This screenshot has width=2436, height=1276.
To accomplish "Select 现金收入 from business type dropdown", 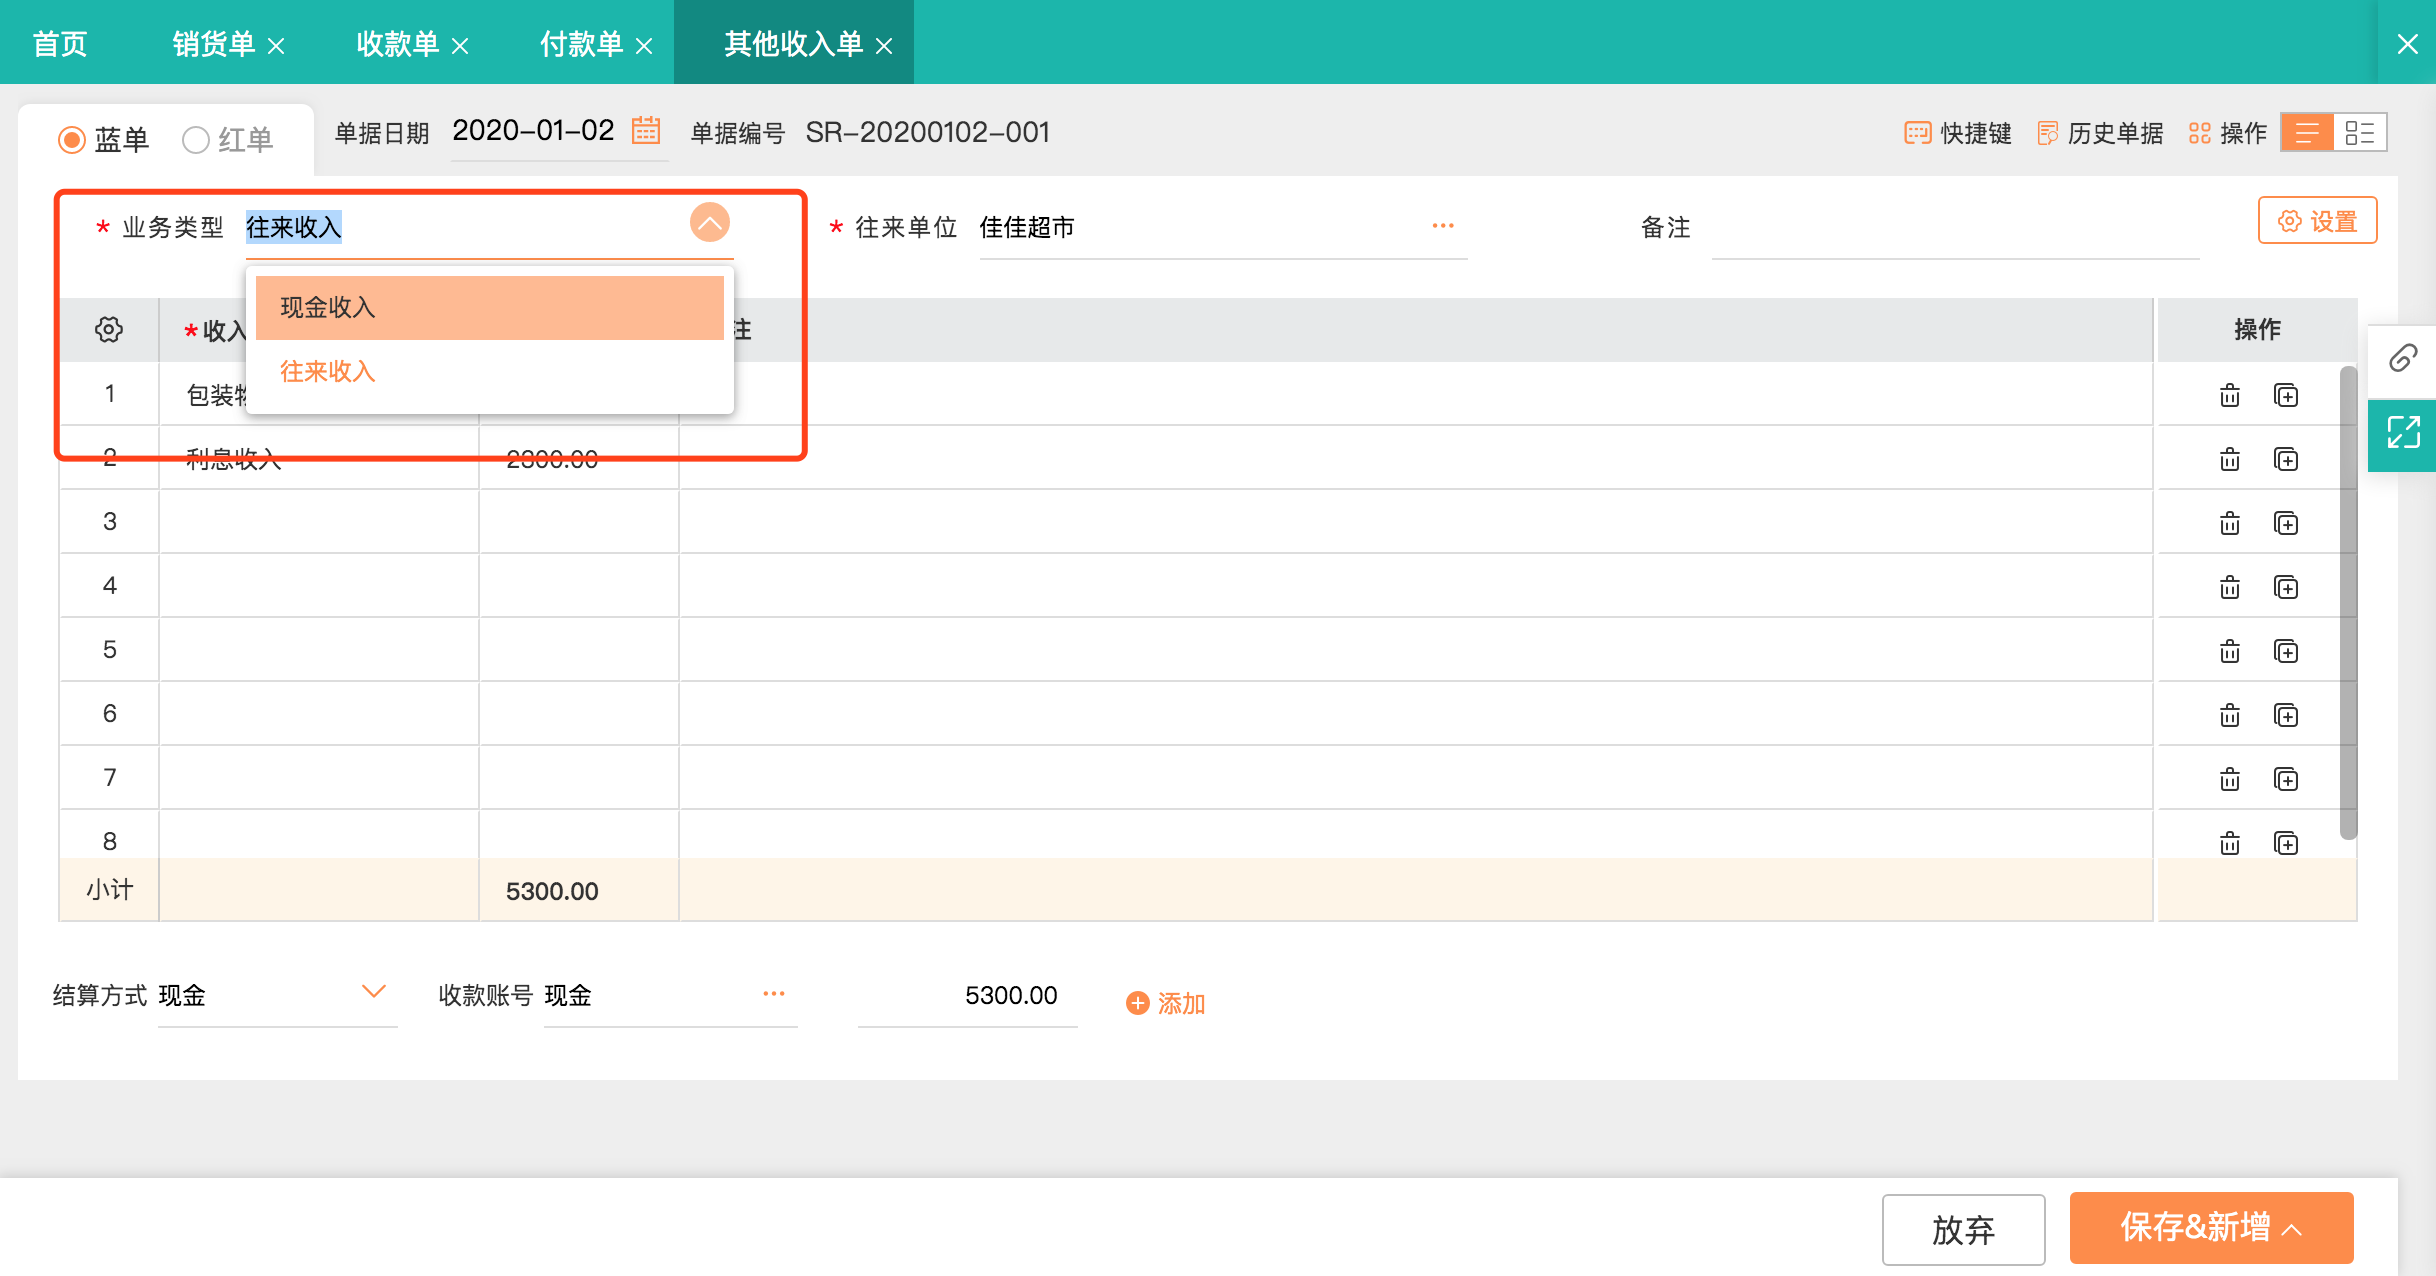I will (x=490, y=306).
